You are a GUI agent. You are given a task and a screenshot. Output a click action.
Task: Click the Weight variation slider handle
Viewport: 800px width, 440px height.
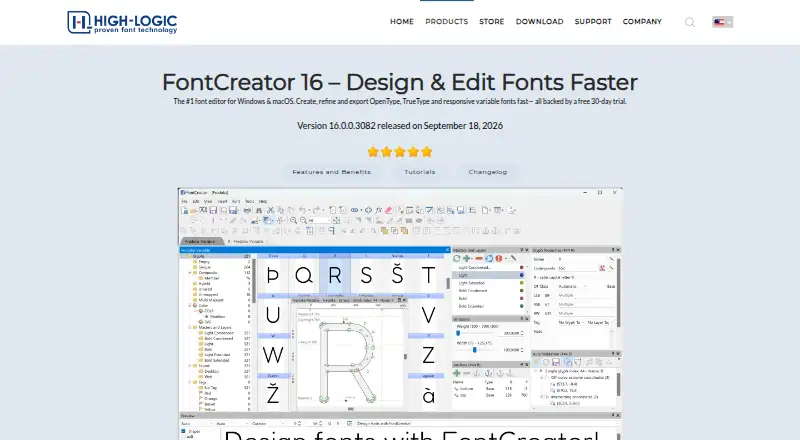[458, 333]
